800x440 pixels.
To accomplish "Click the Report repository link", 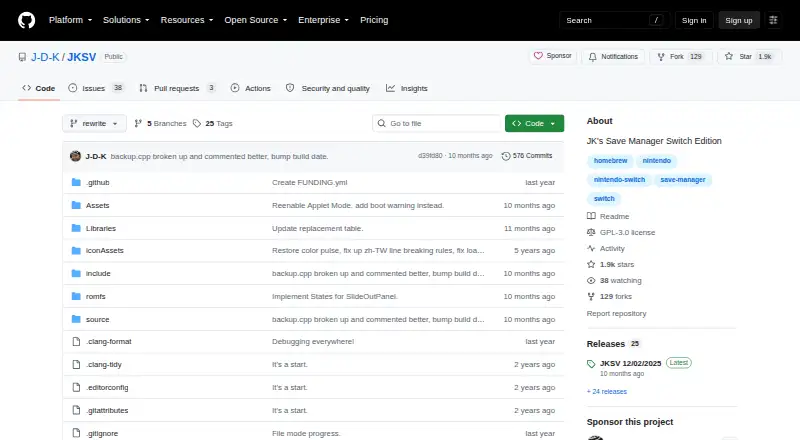I will 616,313.
